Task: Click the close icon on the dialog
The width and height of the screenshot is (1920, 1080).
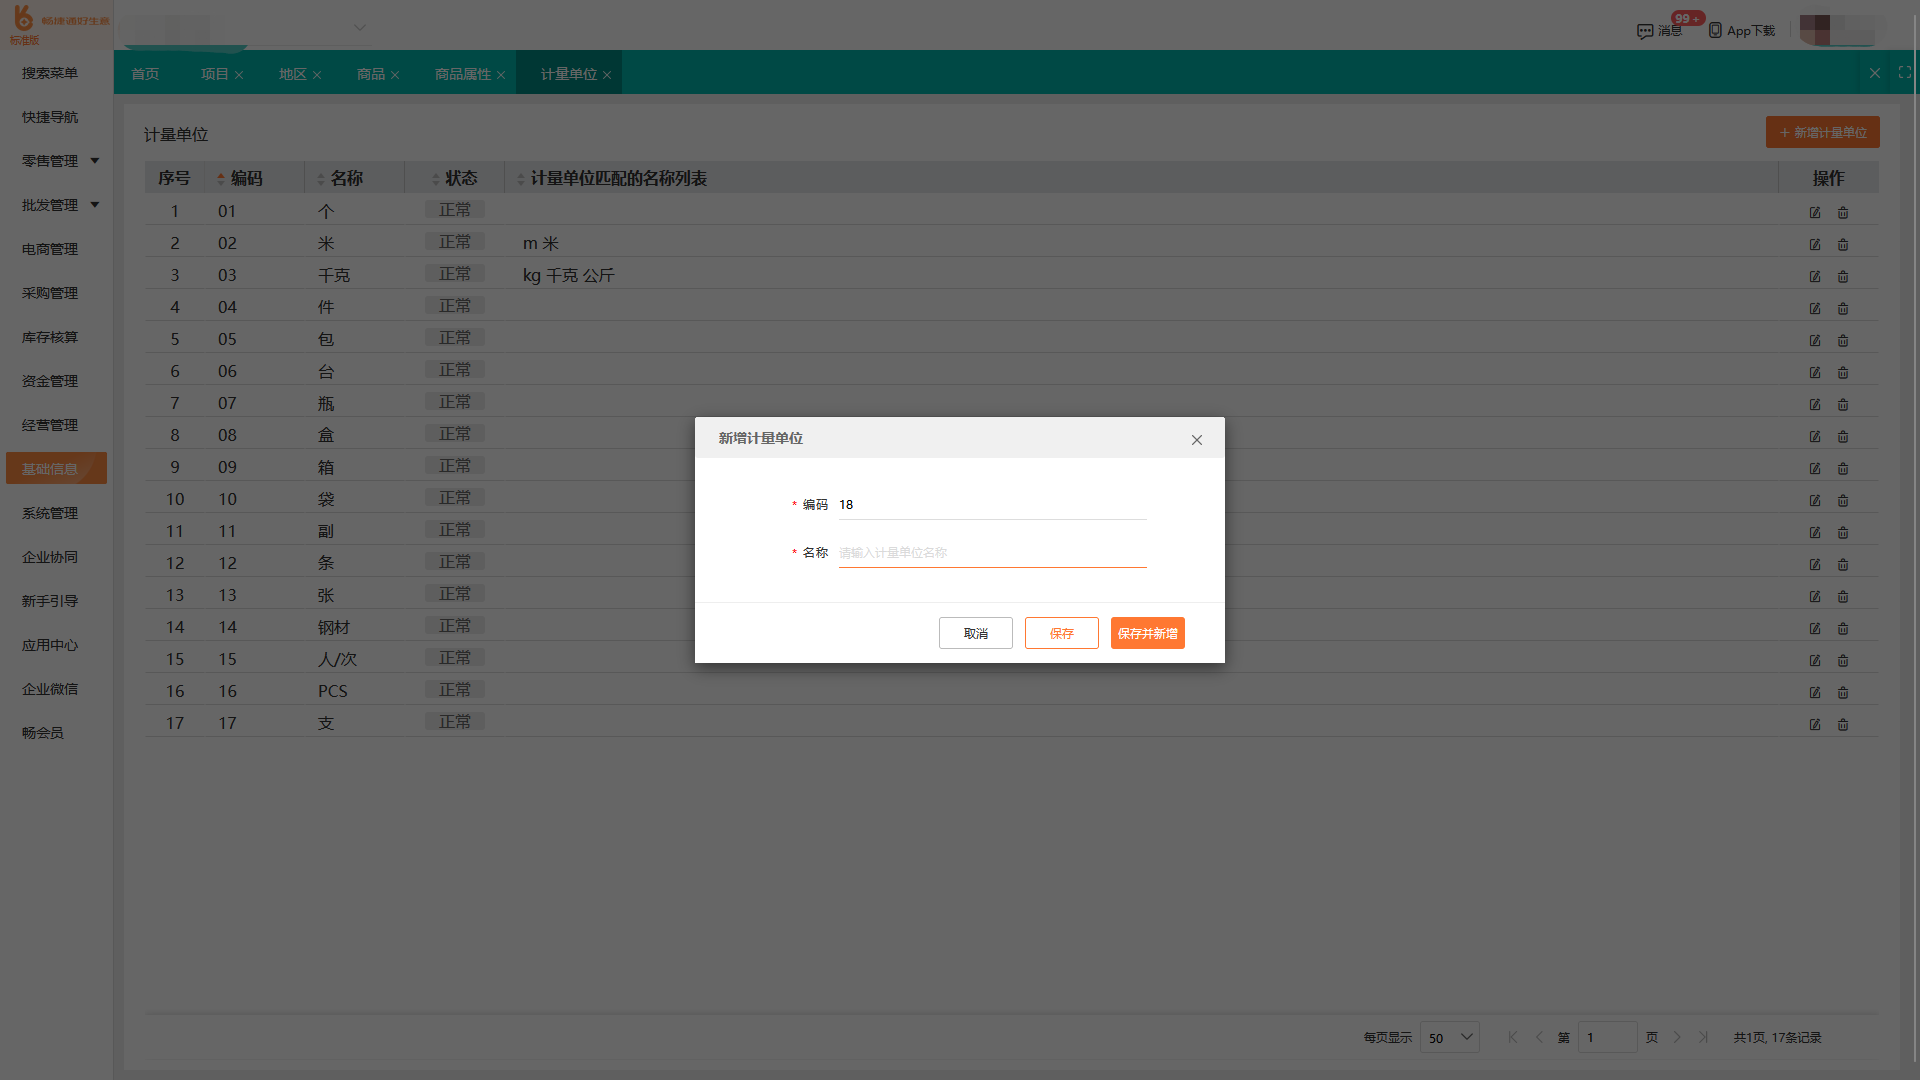Action: click(x=1196, y=439)
